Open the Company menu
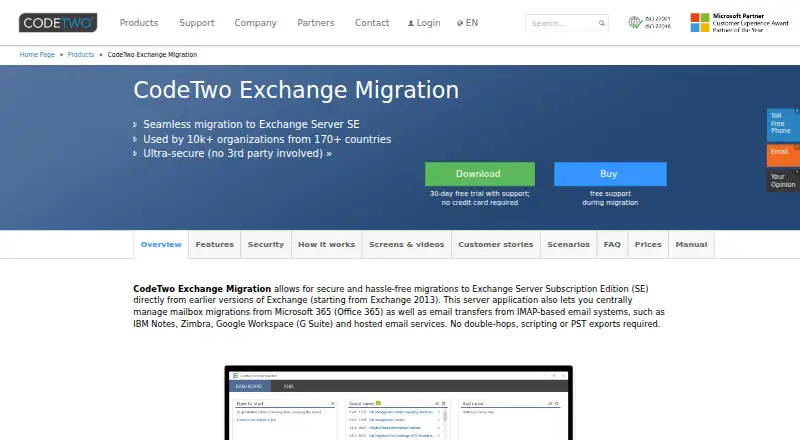 click(x=255, y=23)
